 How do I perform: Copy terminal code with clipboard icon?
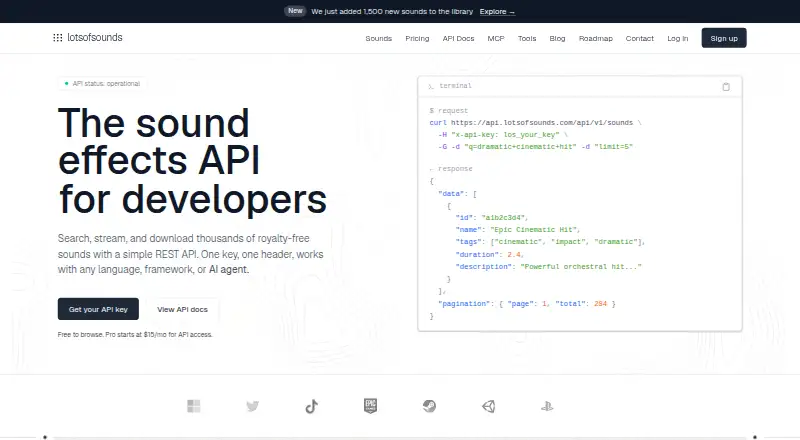point(726,87)
